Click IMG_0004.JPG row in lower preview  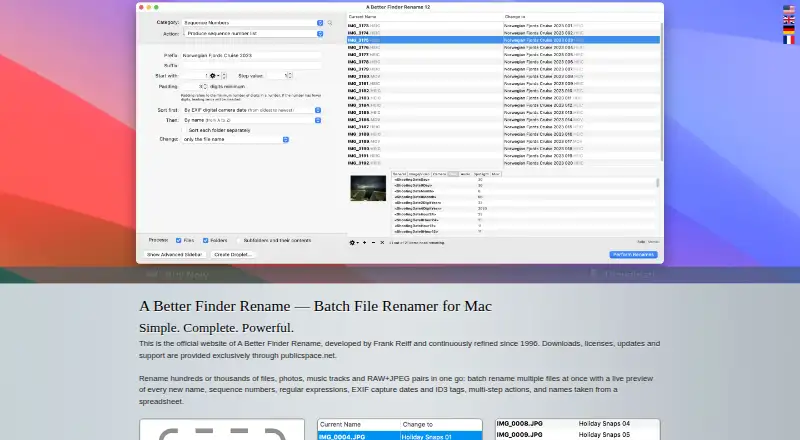click(x=399, y=437)
